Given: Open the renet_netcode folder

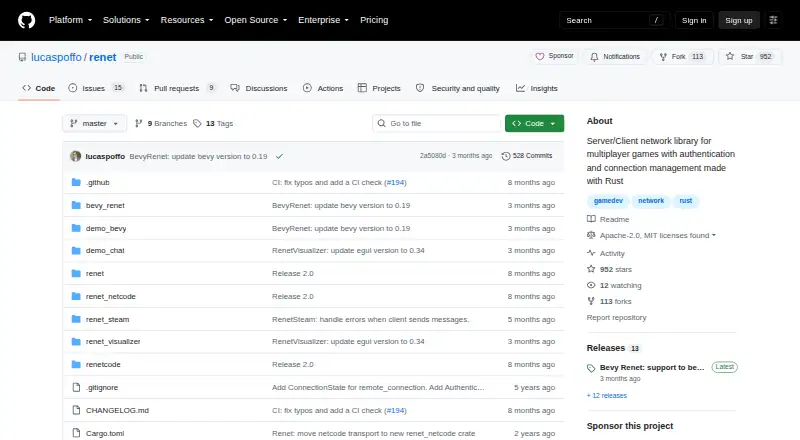Looking at the screenshot, I should [111, 296].
